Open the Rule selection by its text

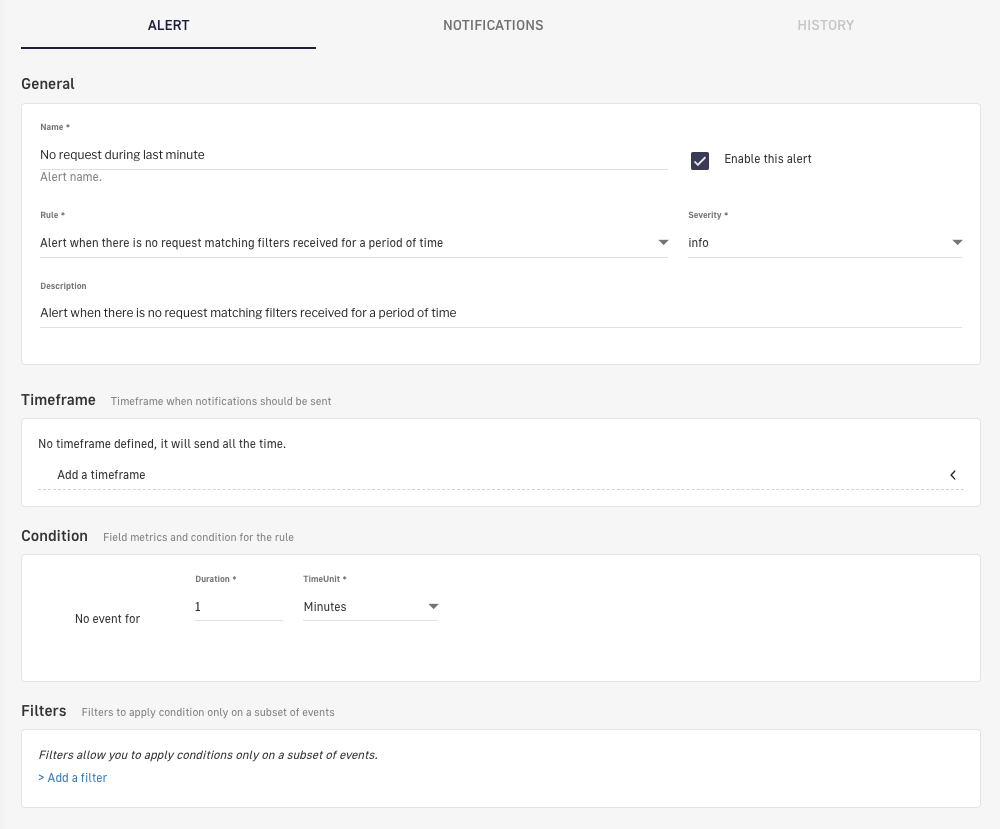(241, 243)
